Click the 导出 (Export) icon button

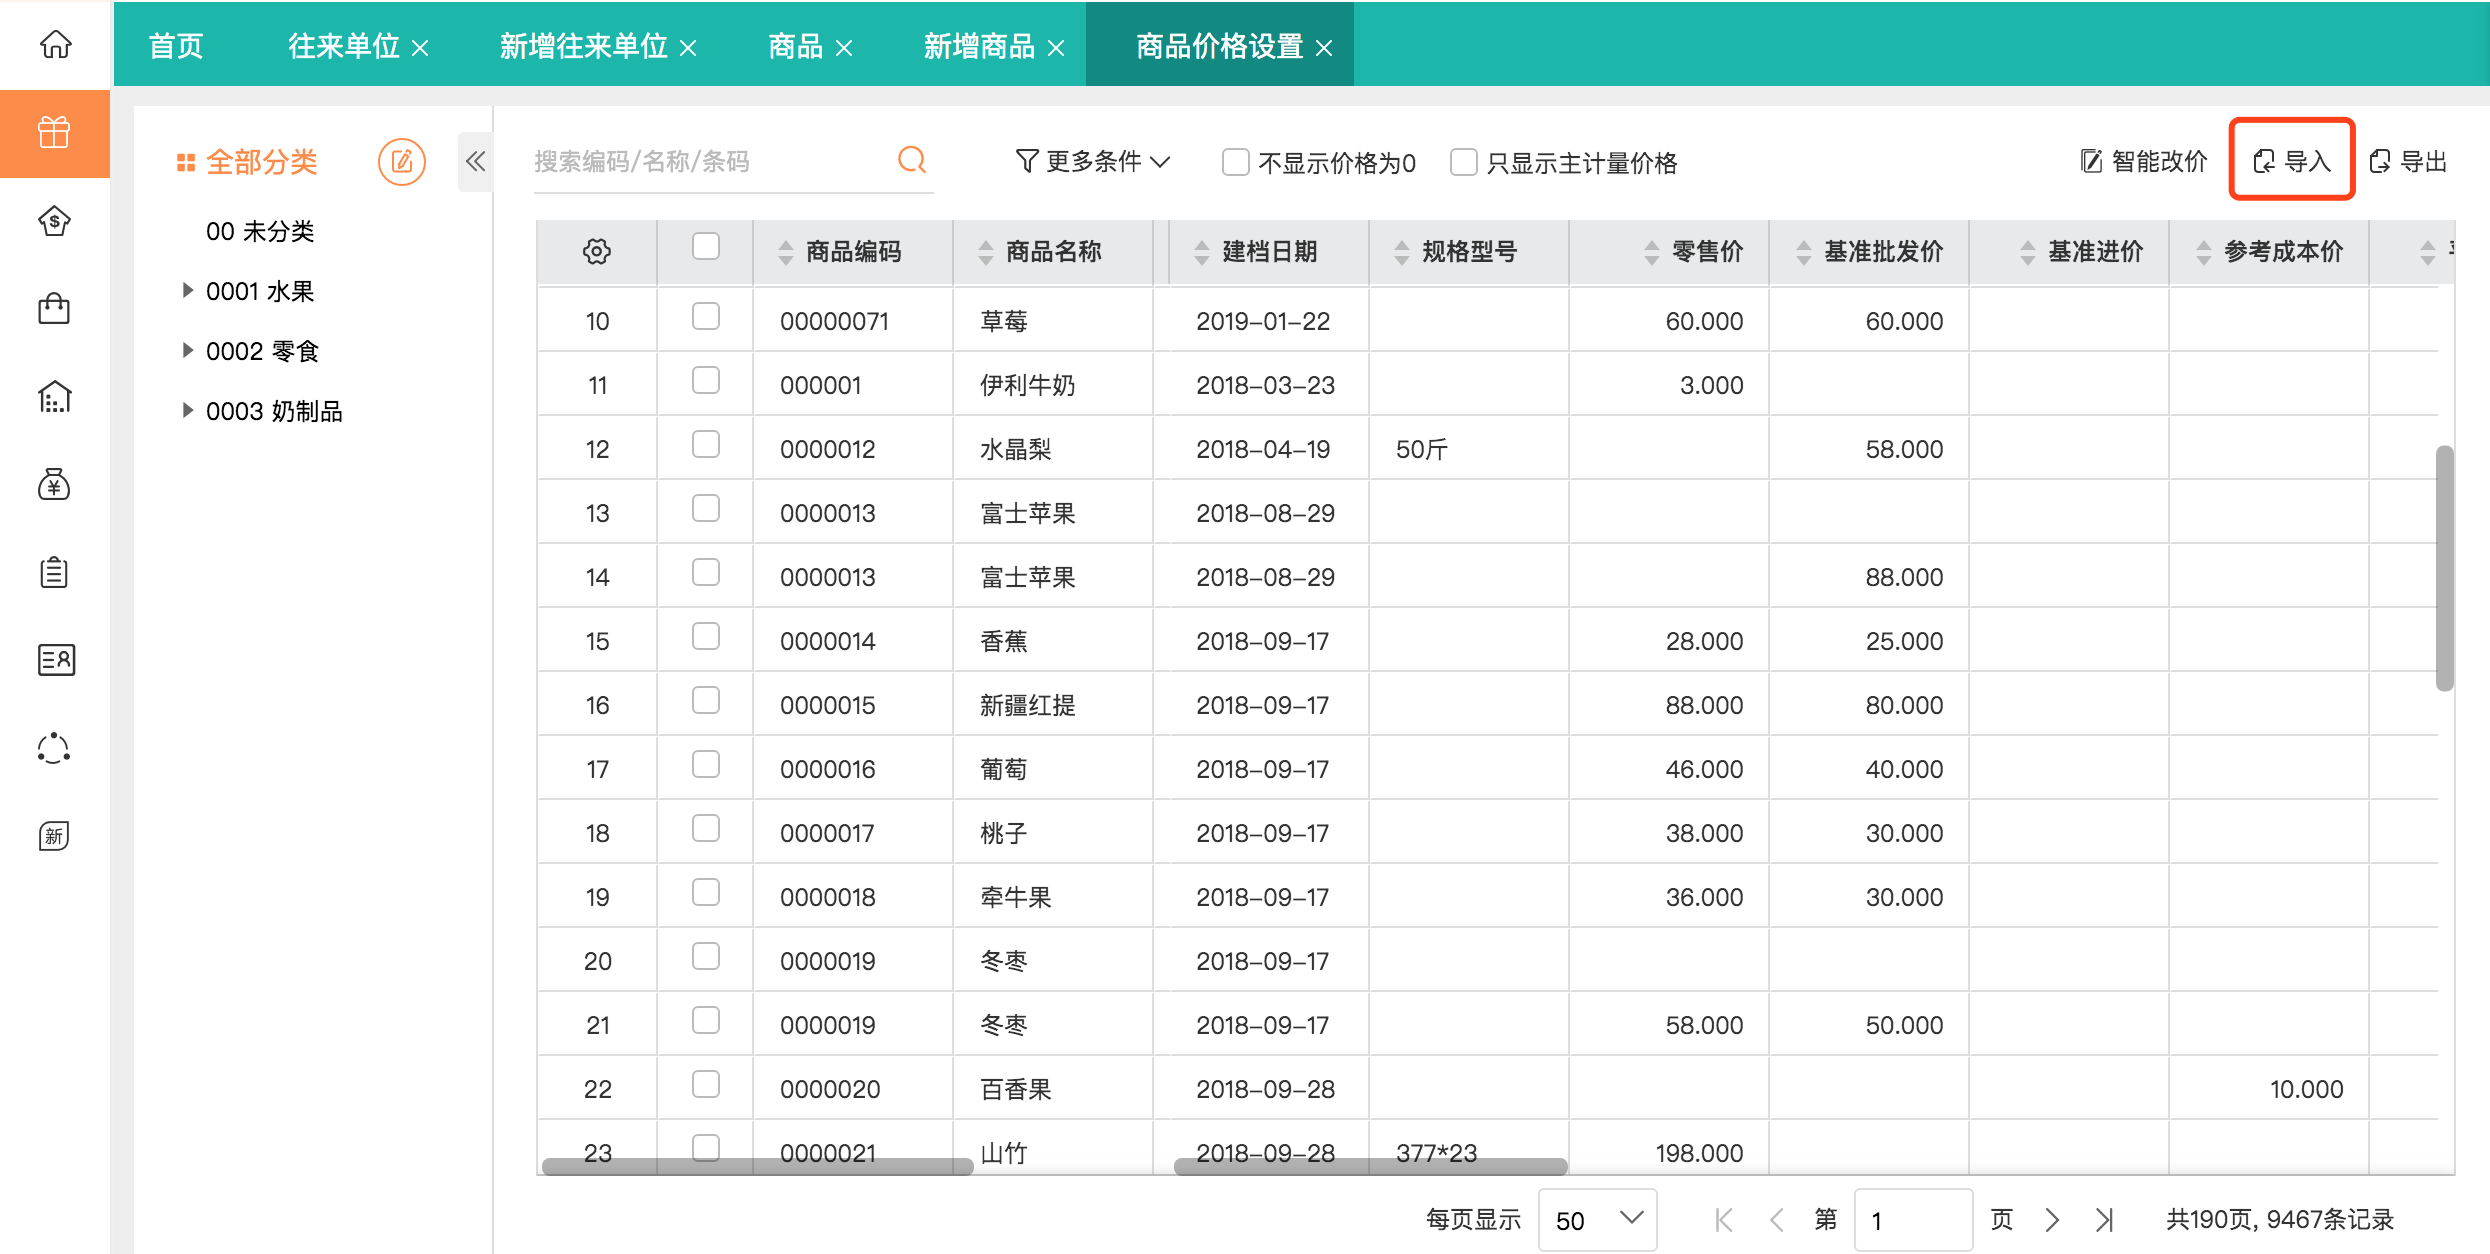[x=2413, y=158]
